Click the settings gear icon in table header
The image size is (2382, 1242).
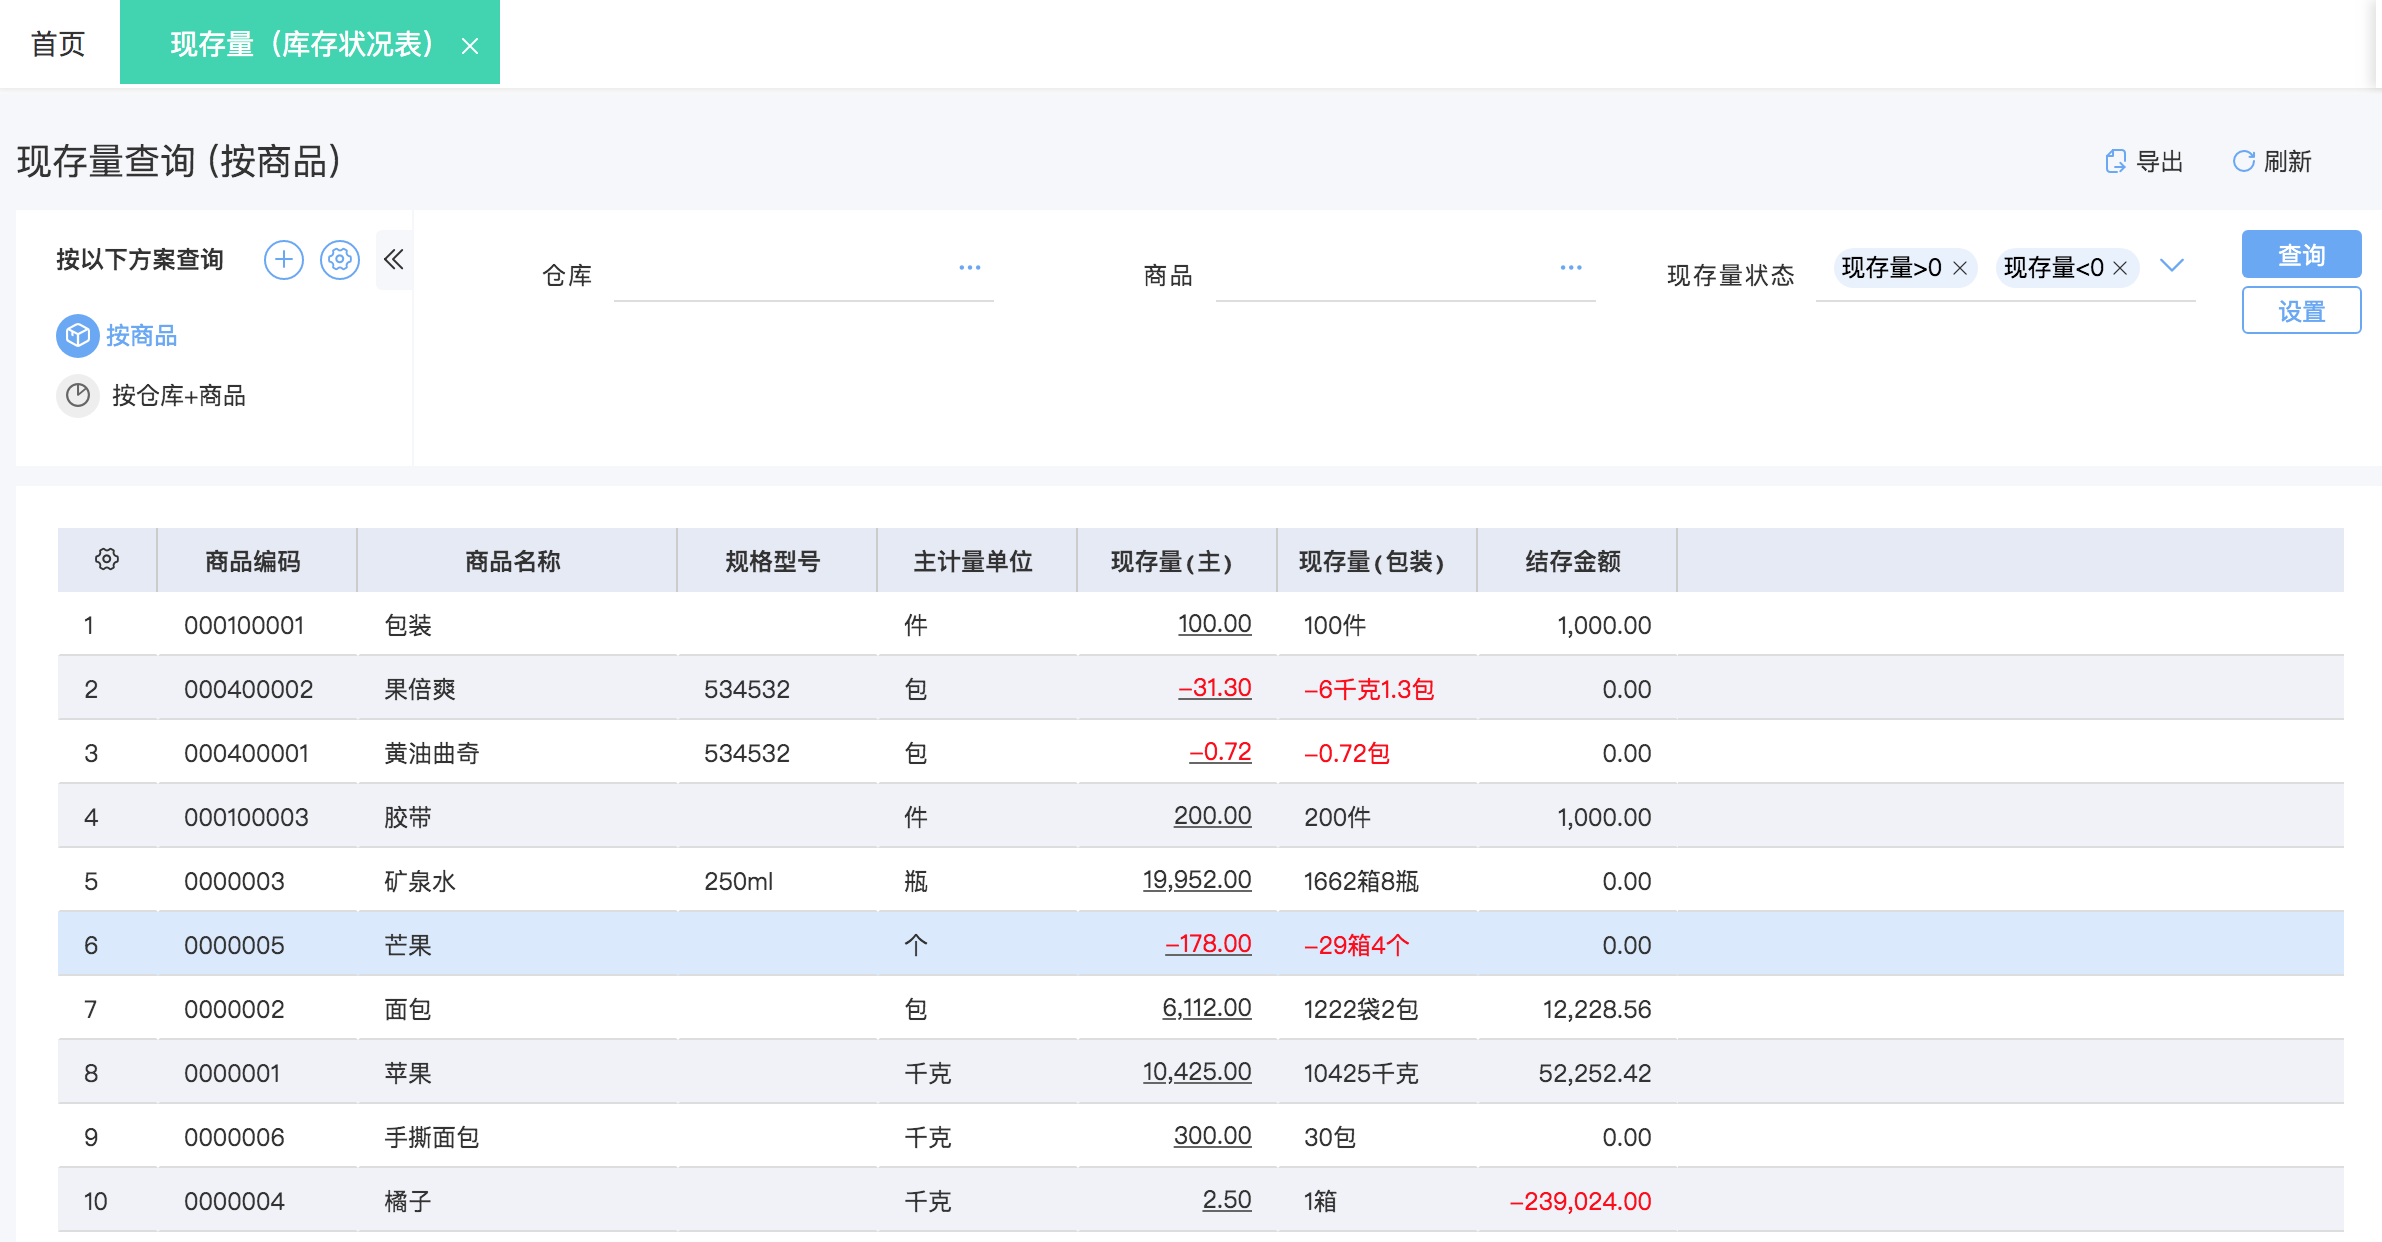click(107, 560)
